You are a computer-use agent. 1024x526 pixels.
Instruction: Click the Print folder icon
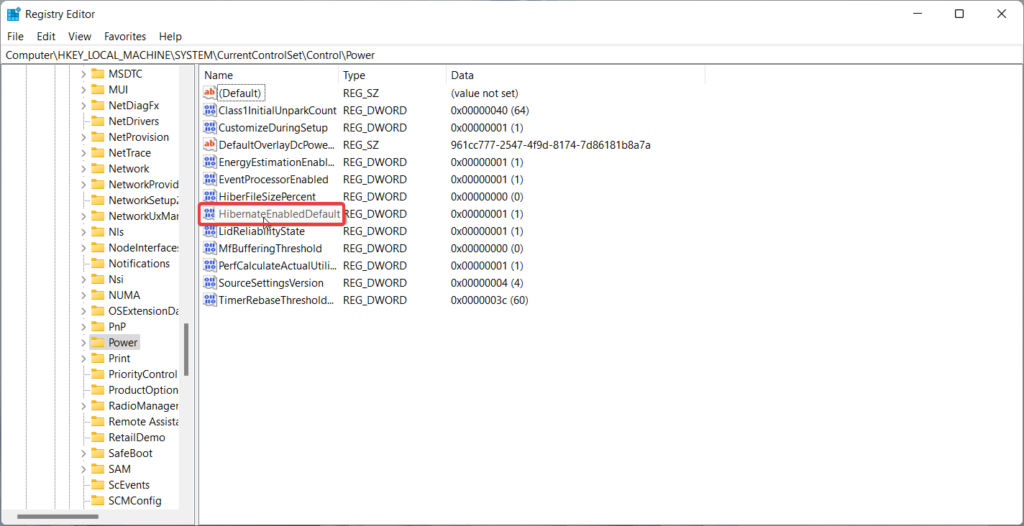[x=97, y=358]
